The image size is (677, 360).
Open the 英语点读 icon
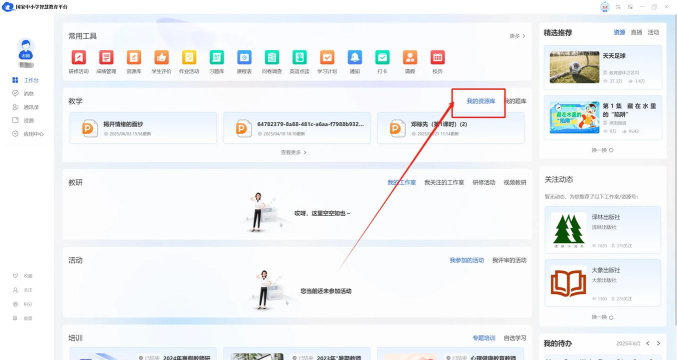(300, 57)
